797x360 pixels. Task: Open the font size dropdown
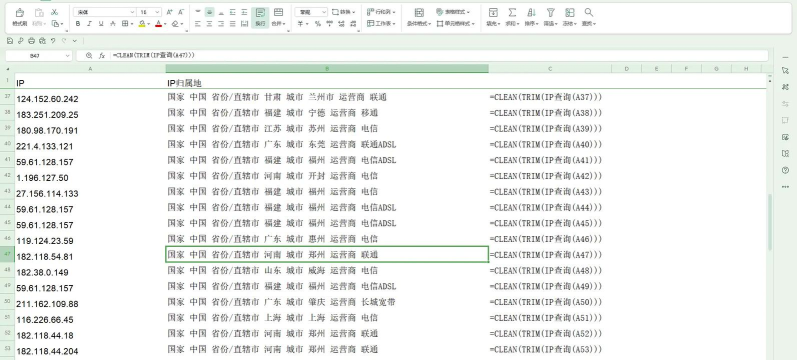click(157, 12)
